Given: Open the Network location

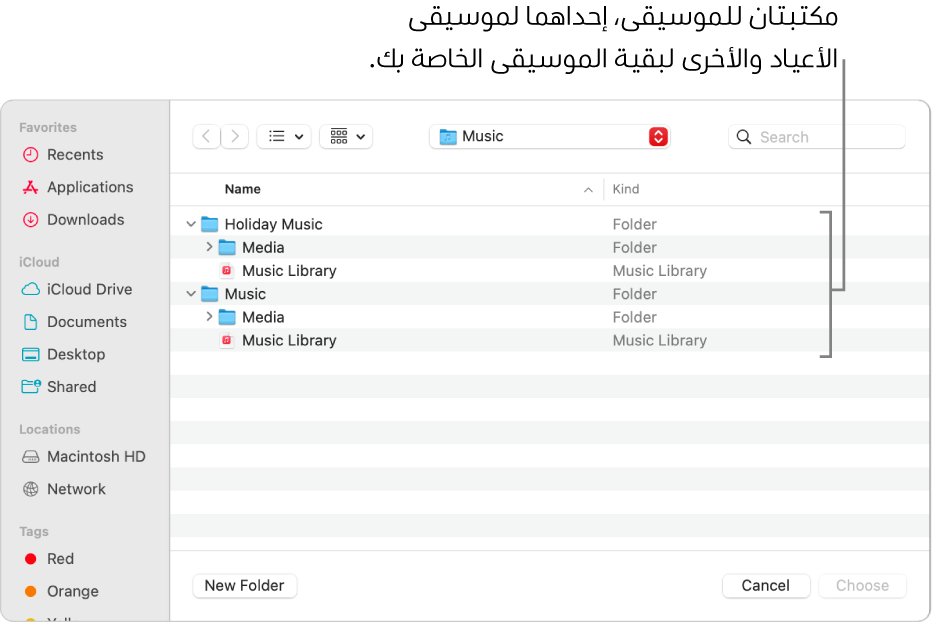Looking at the screenshot, I should [x=75, y=489].
